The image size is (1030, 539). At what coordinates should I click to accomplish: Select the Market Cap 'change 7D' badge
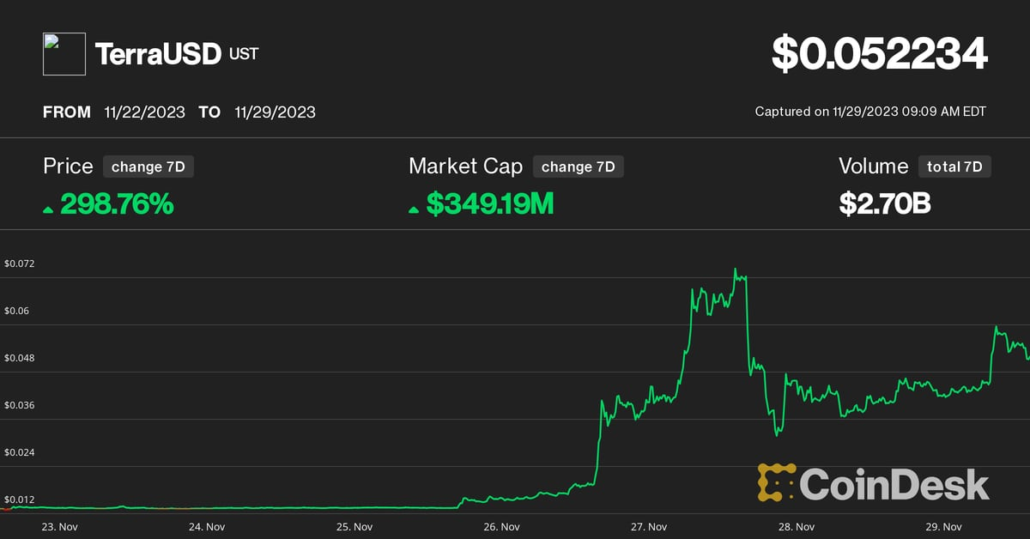tap(578, 167)
